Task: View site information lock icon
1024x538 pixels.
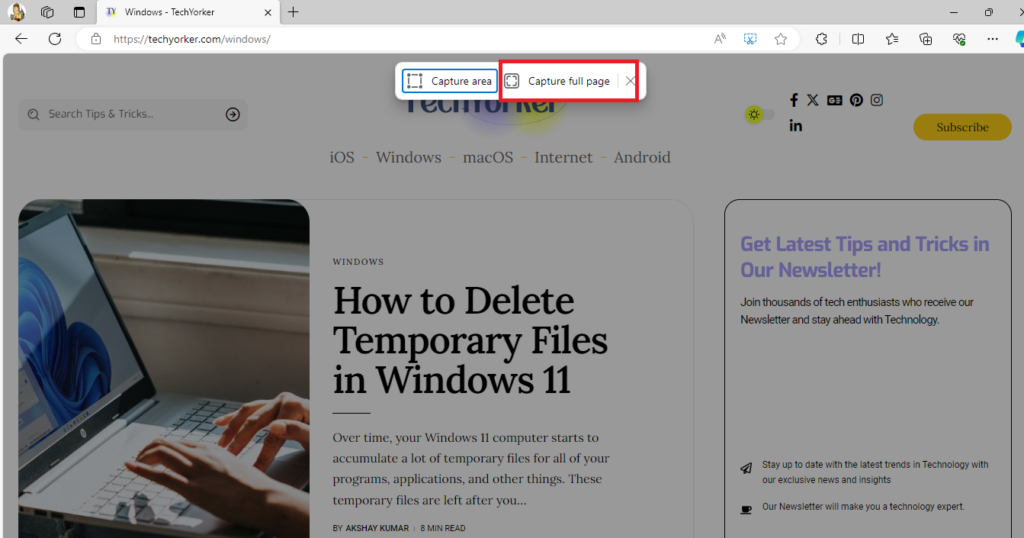Action: tap(96, 39)
